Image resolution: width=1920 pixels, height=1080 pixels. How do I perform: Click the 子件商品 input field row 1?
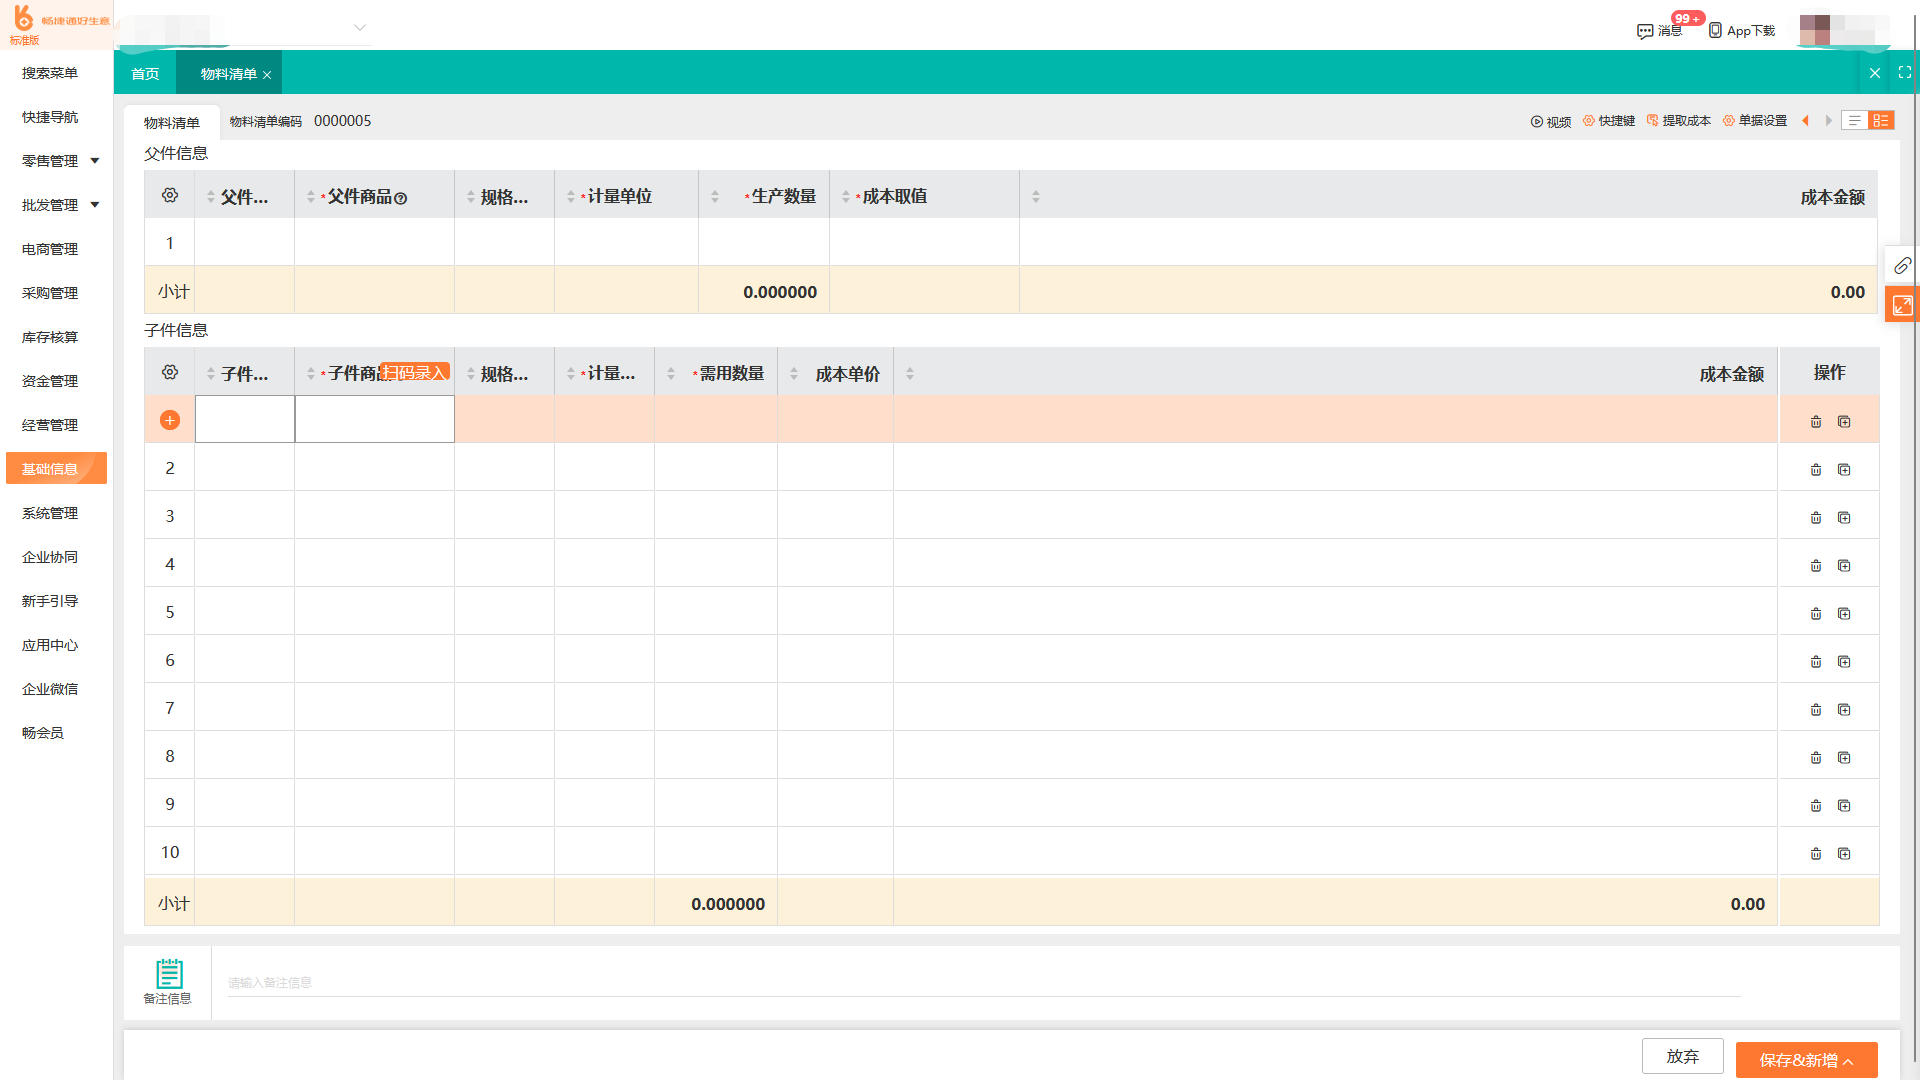373,421
